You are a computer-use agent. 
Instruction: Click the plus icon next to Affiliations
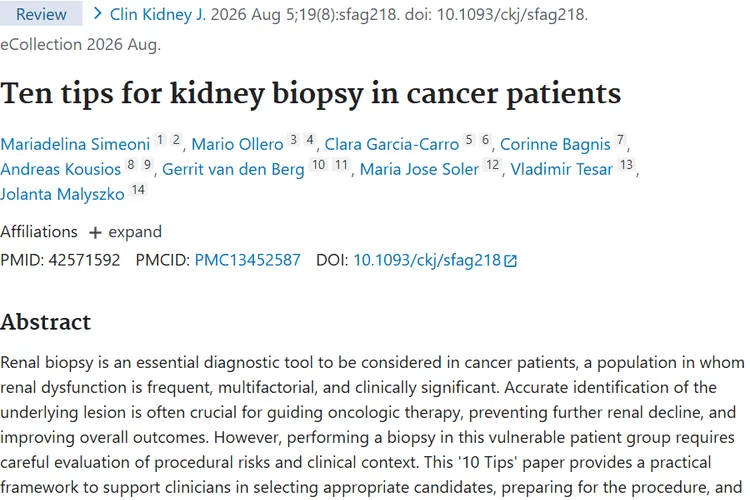coord(95,233)
